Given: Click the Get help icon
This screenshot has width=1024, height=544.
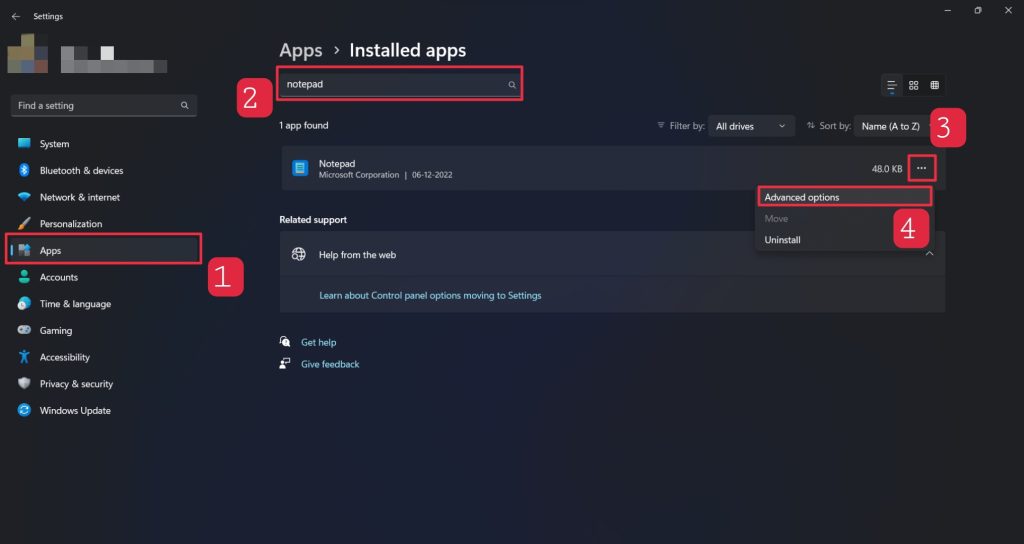Looking at the screenshot, I should pos(285,342).
